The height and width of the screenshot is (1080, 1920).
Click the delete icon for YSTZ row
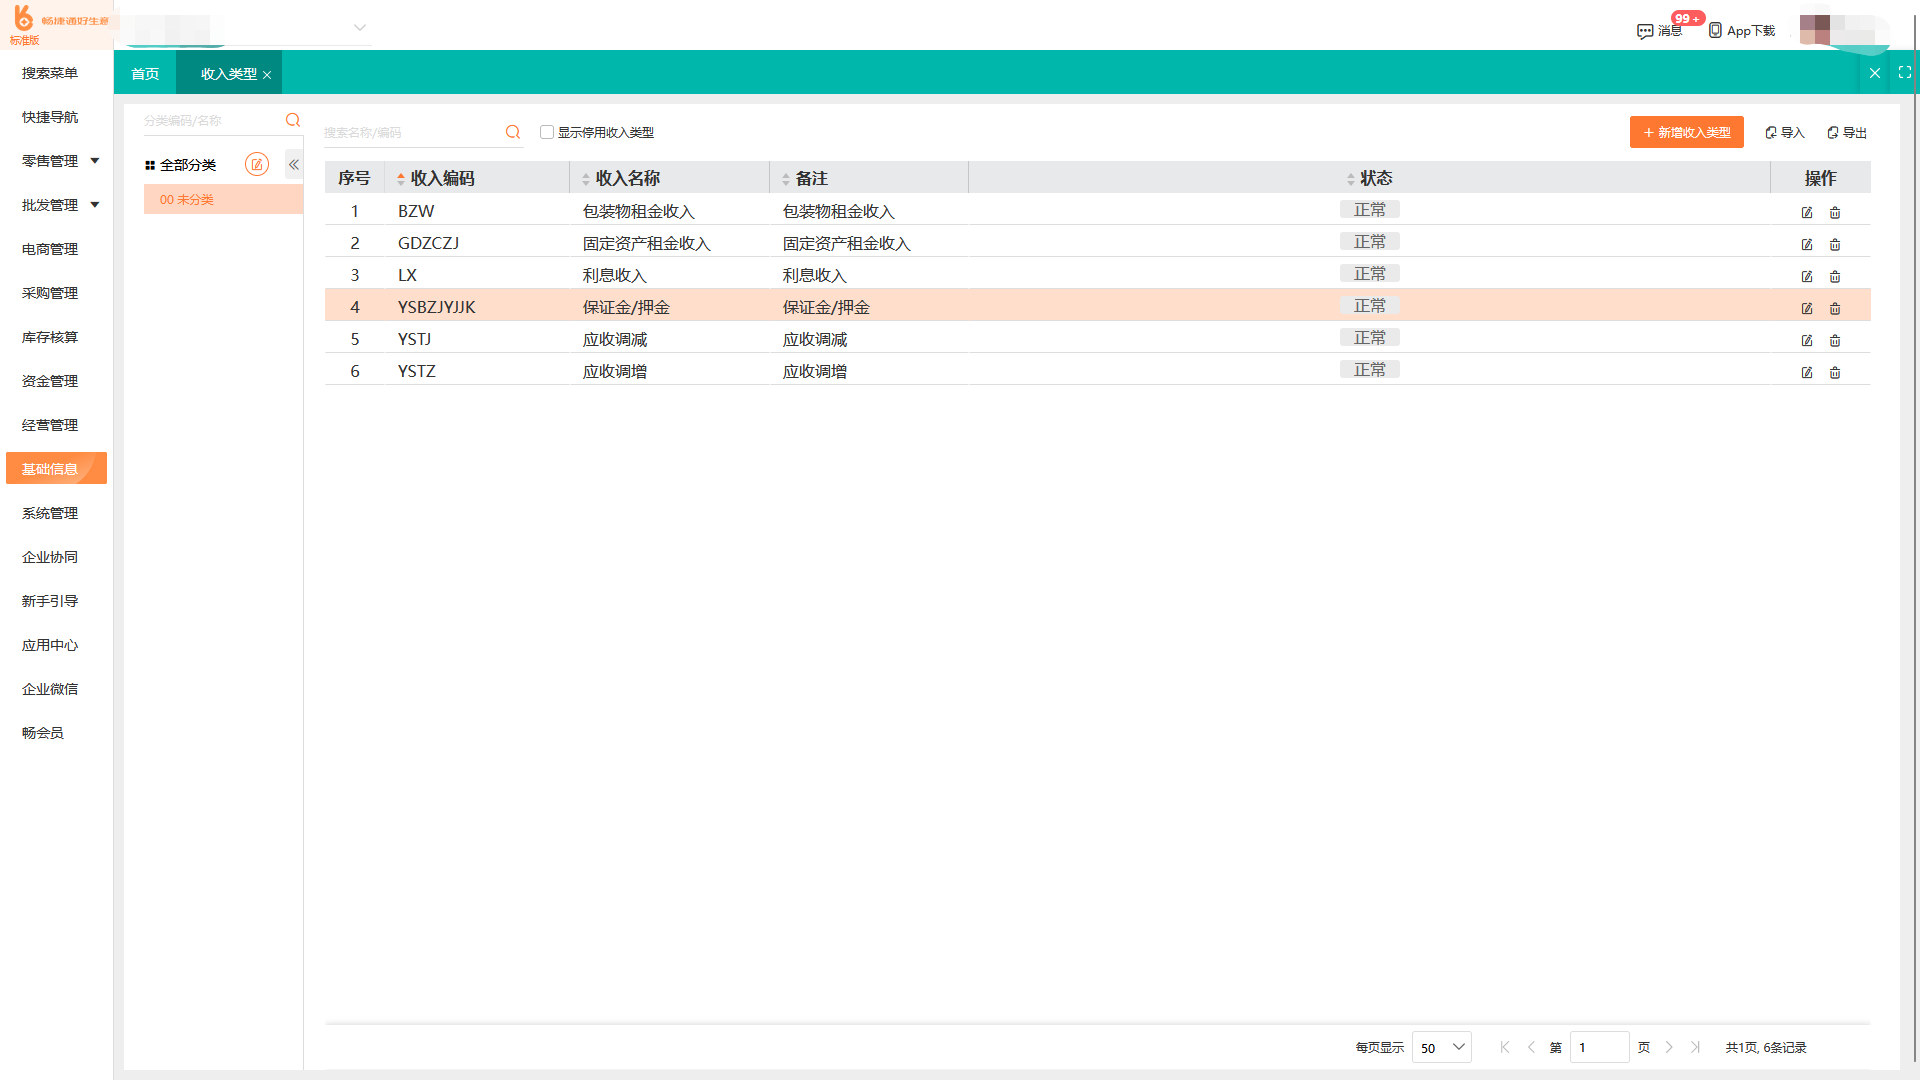1834,371
